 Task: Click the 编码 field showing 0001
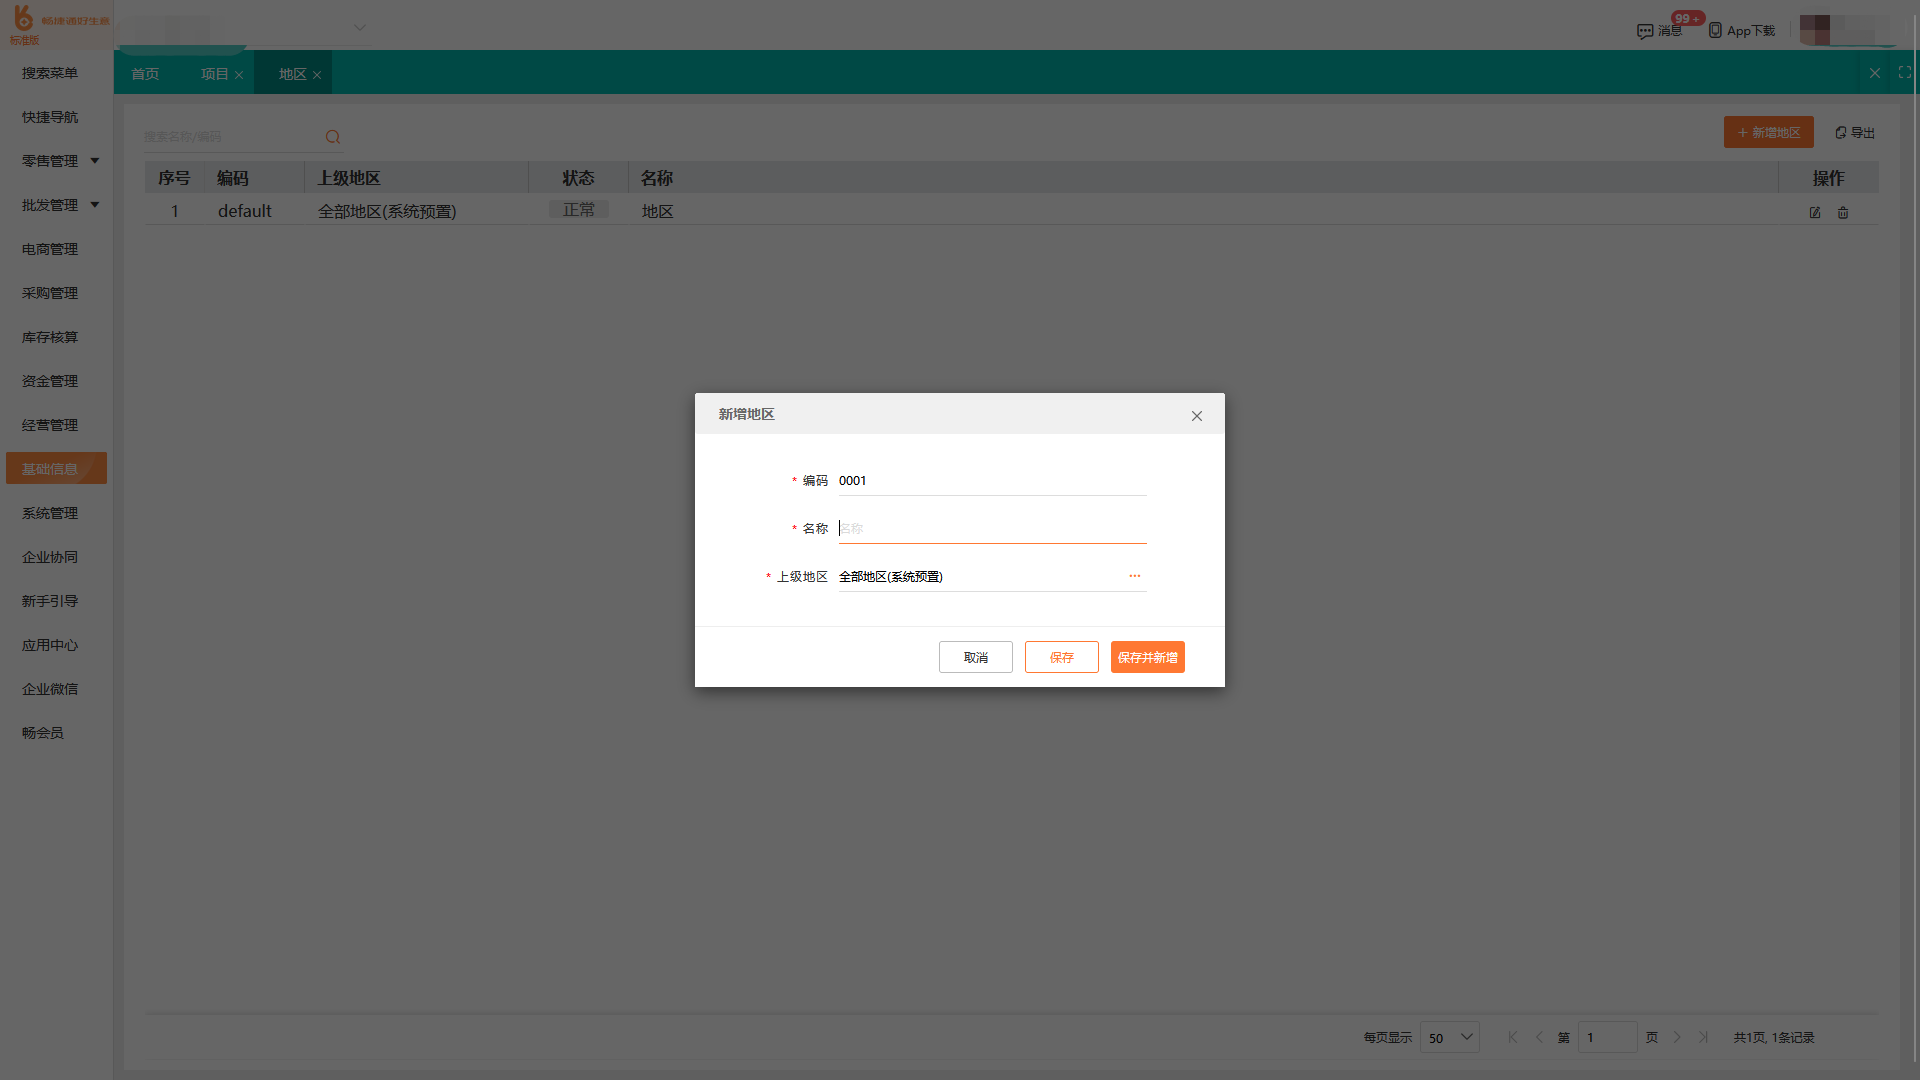(990, 480)
